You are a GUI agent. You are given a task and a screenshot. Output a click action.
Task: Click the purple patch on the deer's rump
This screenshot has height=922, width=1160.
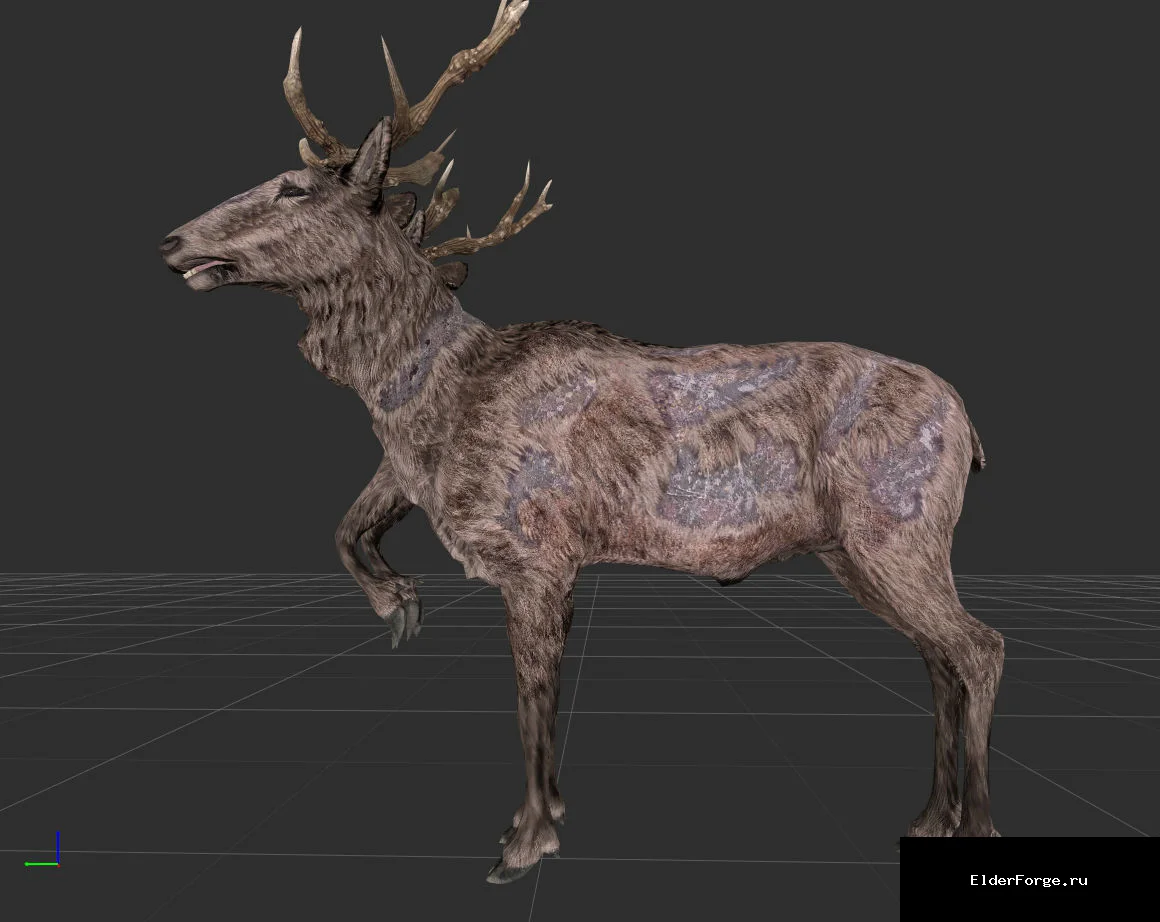905,465
